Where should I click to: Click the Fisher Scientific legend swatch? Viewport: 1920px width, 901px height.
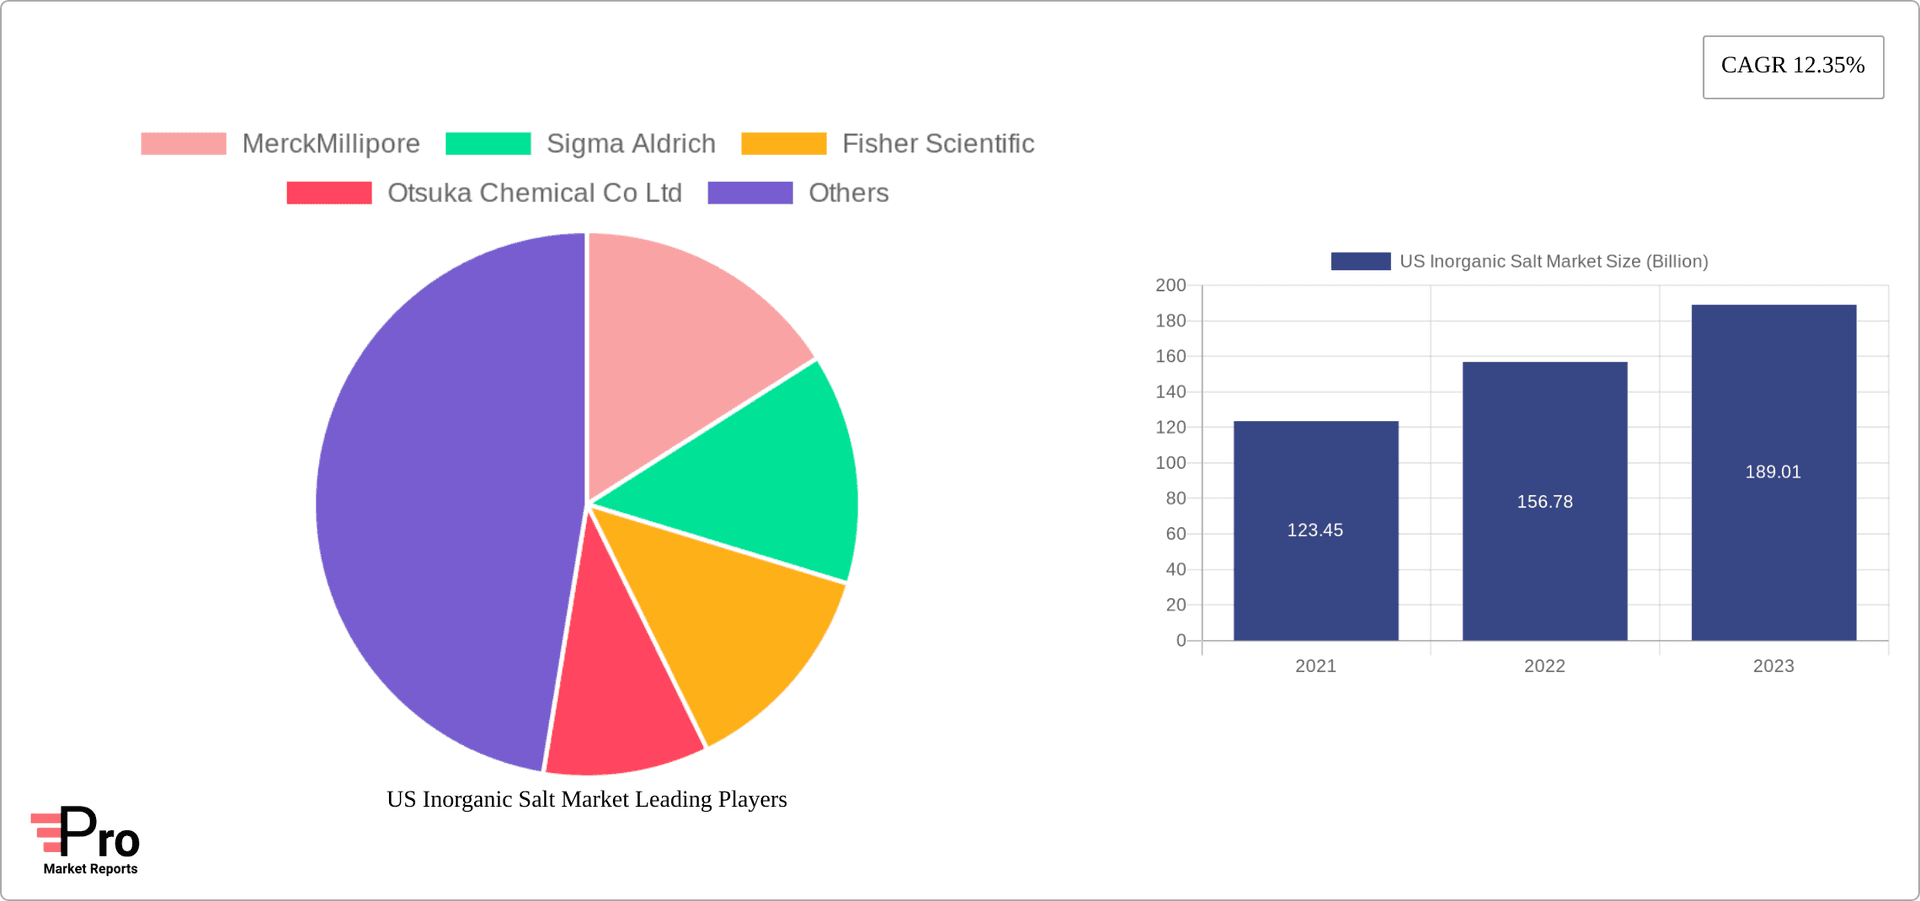pyautogui.click(x=783, y=143)
